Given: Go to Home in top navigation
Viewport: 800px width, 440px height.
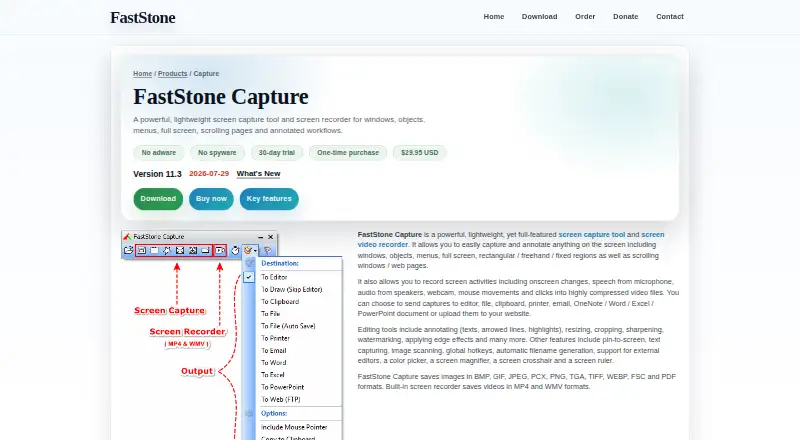Looking at the screenshot, I should pos(494,17).
